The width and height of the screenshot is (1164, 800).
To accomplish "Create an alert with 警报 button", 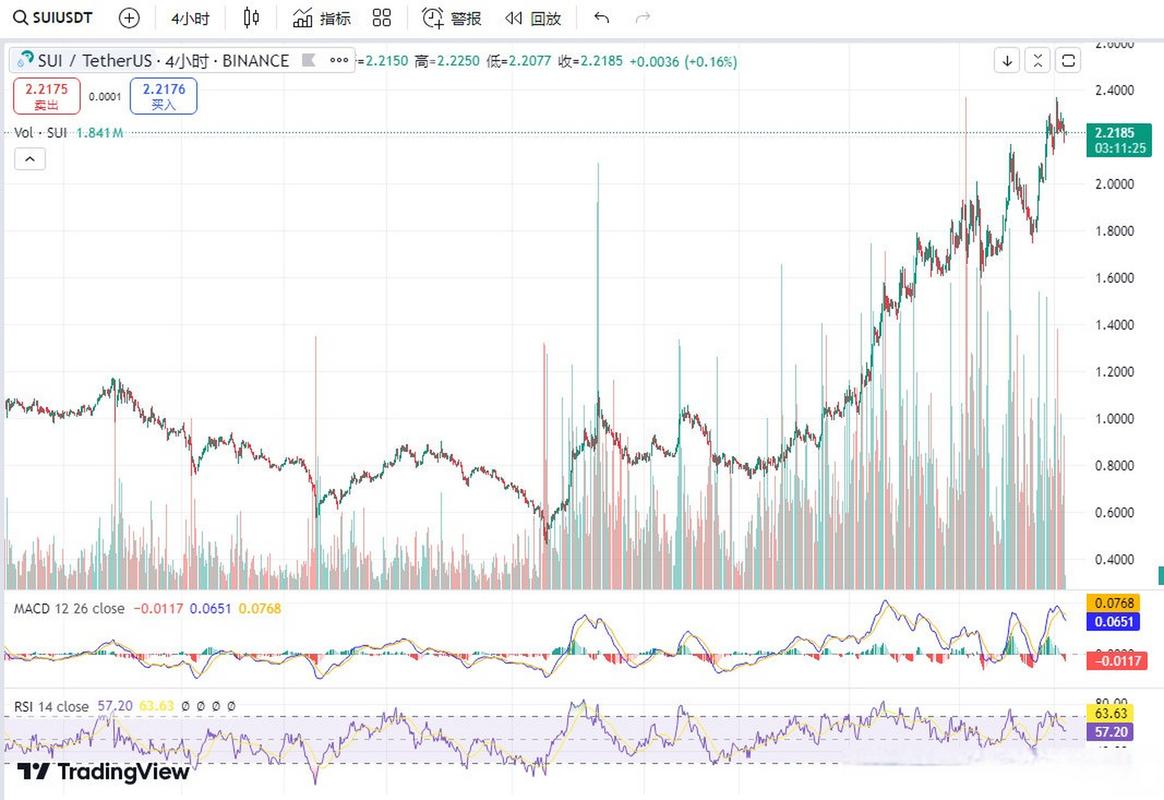I will 452,18.
